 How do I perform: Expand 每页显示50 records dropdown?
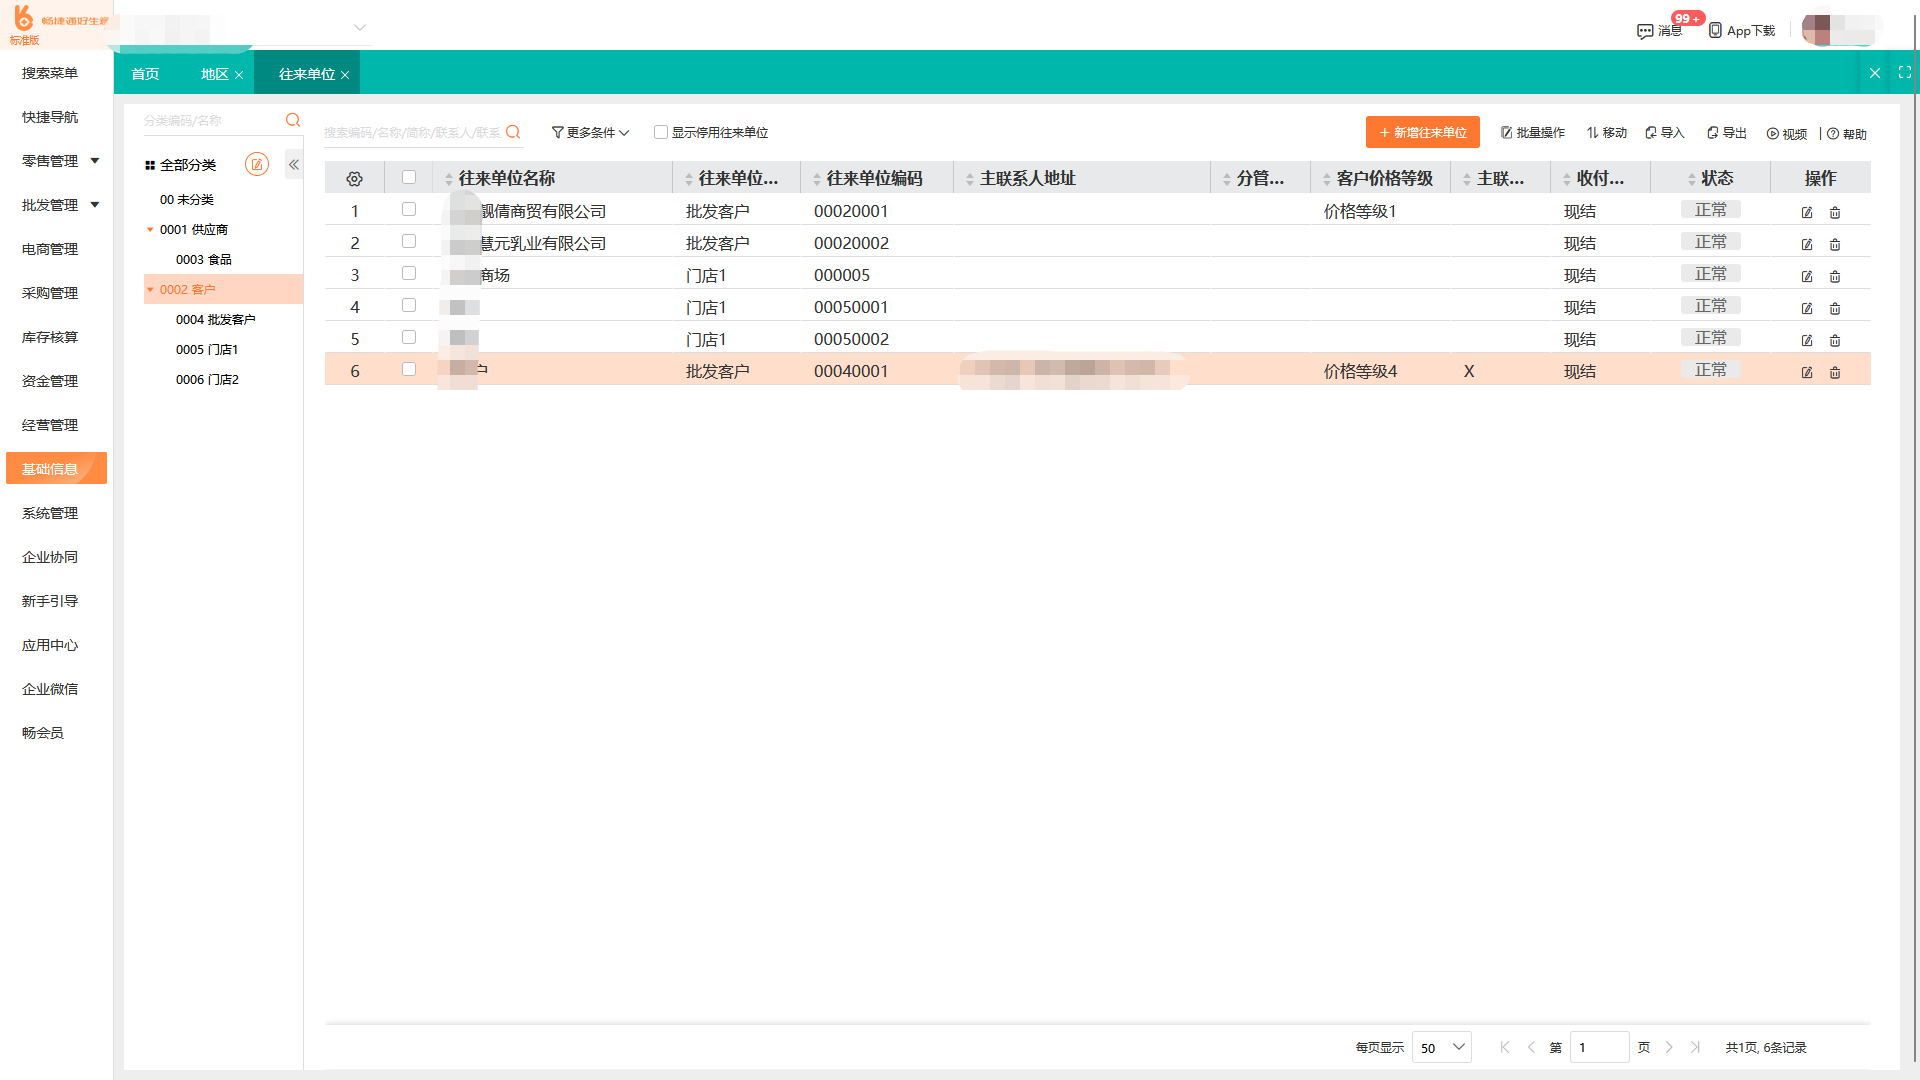click(1441, 1047)
